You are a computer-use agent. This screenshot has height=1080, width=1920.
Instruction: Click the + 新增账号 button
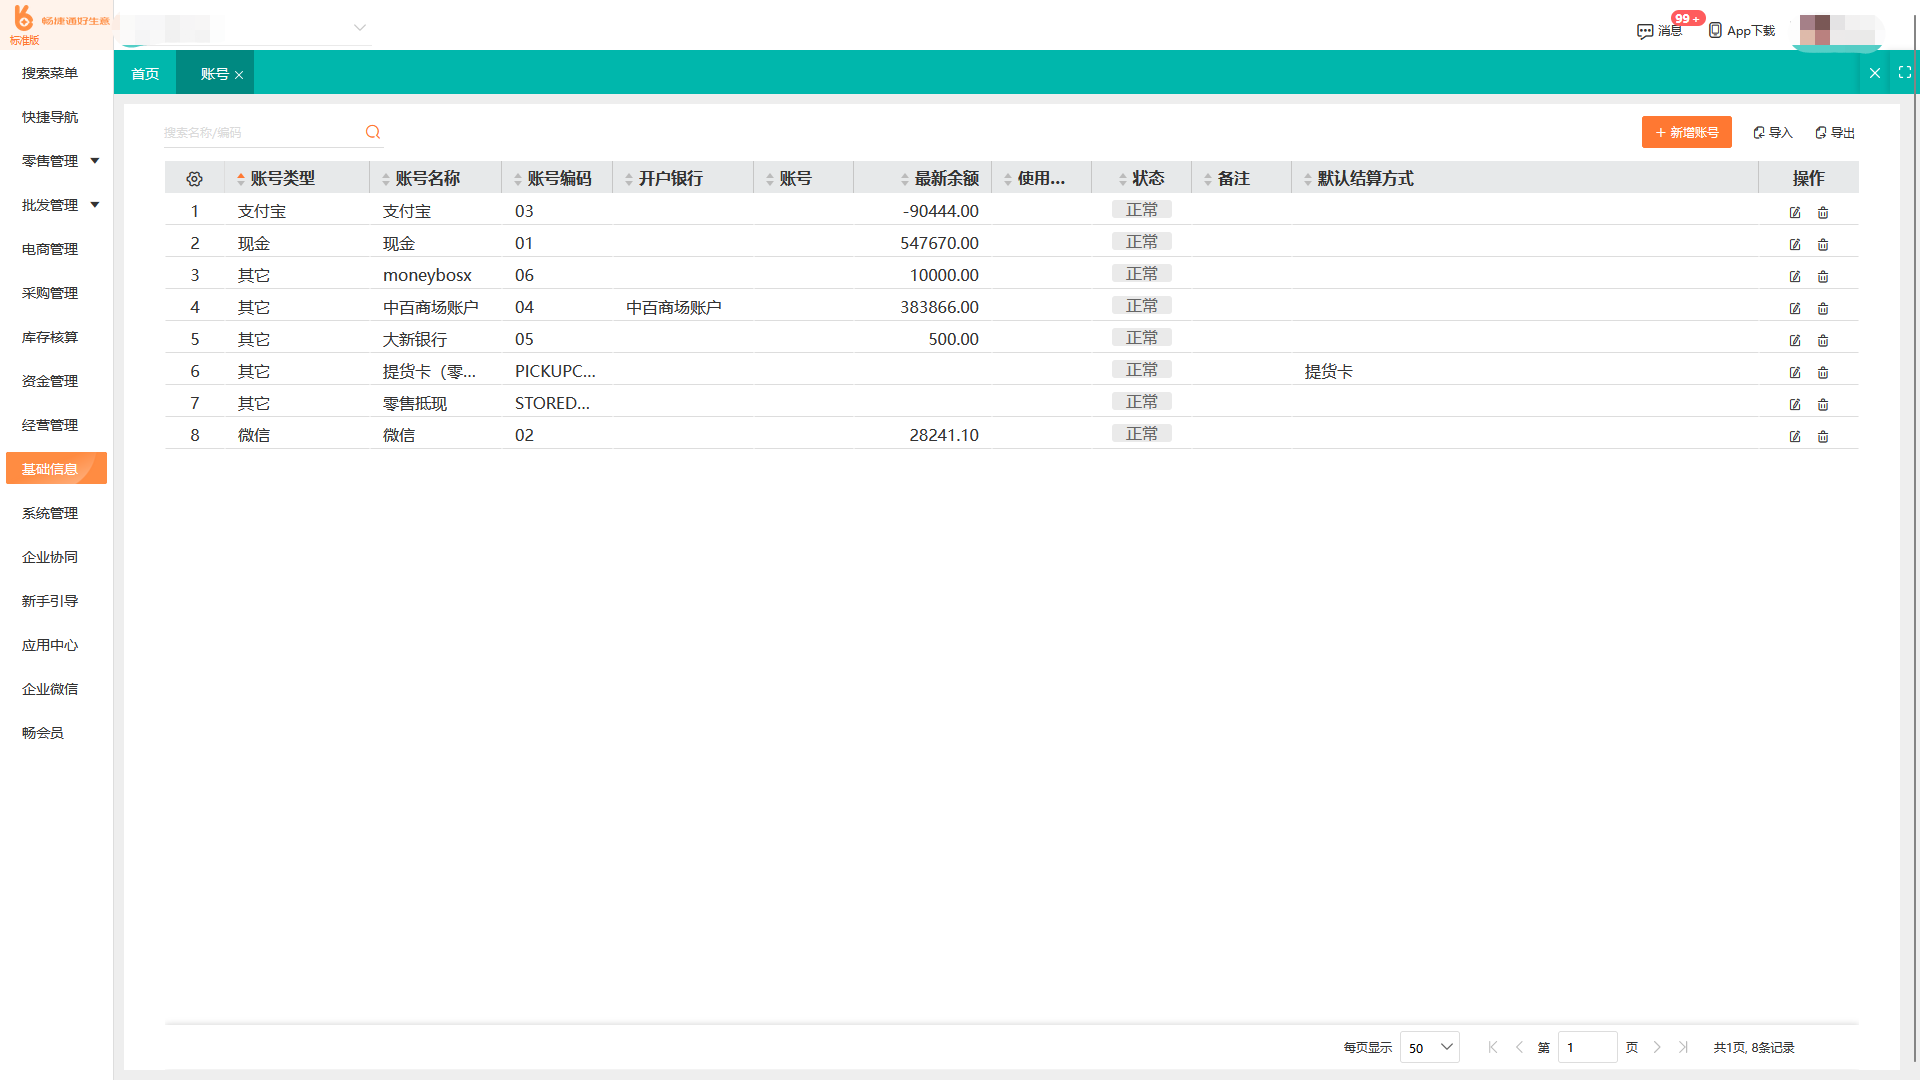[1688, 132]
